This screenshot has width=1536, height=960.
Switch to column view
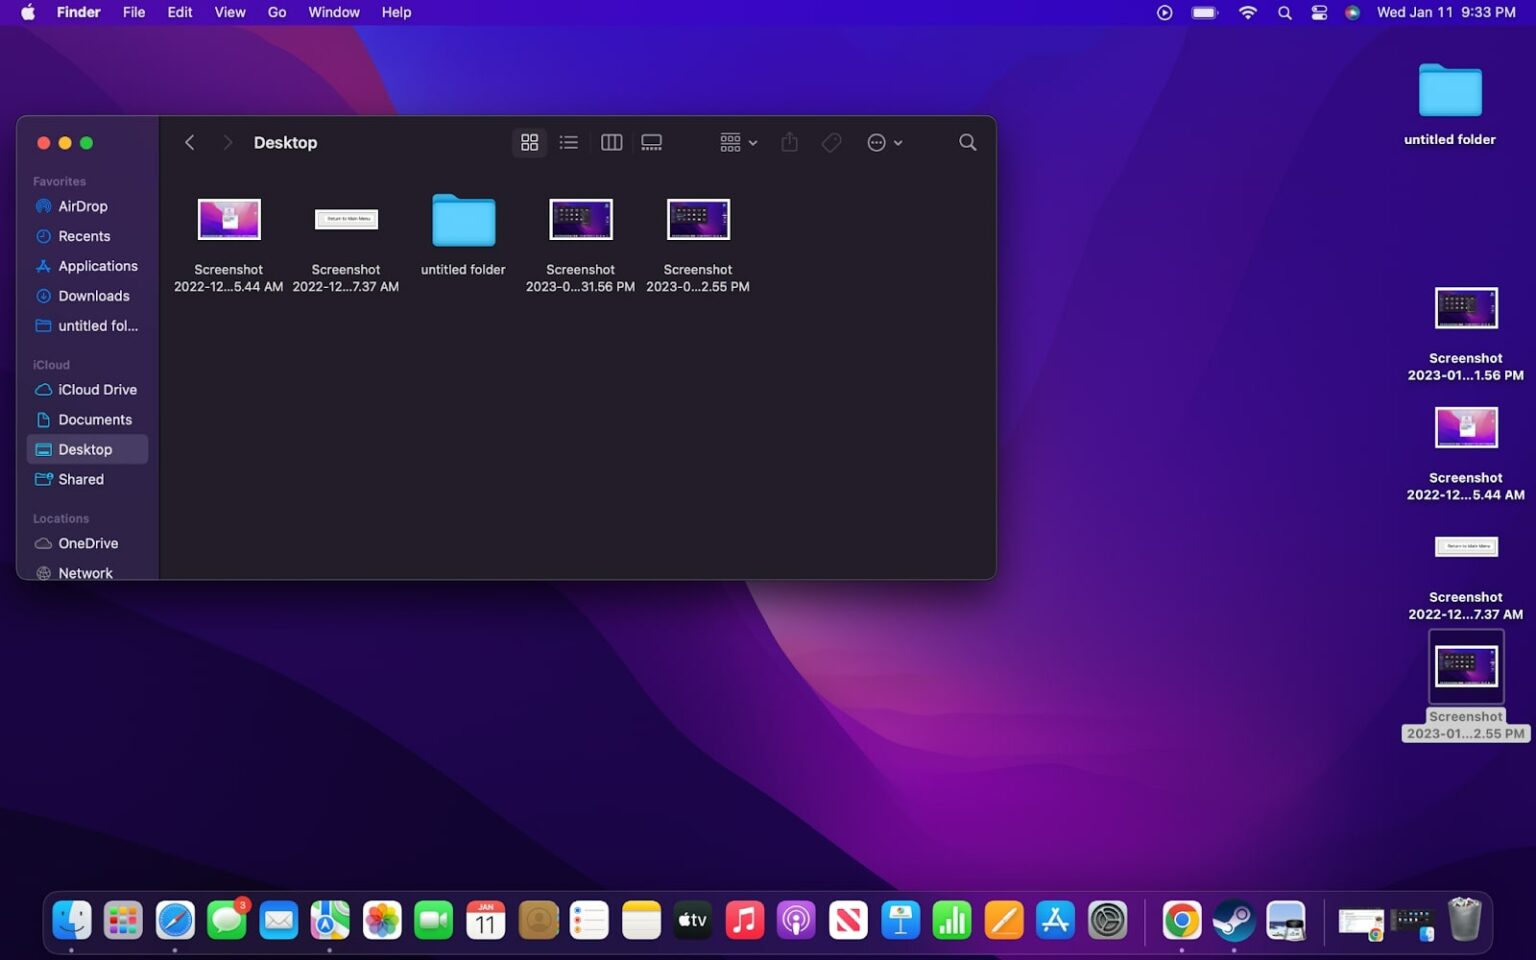611,142
